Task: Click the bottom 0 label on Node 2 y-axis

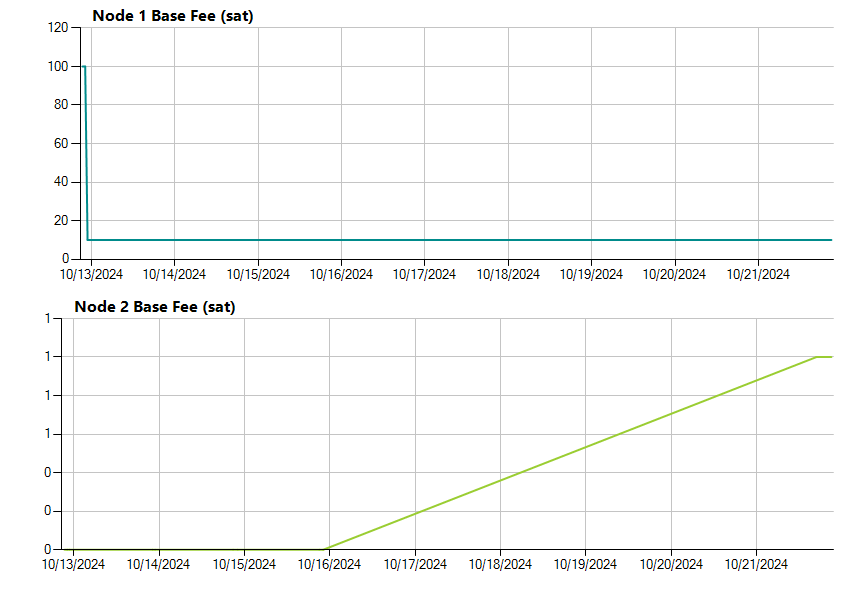Action: (46, 549)
